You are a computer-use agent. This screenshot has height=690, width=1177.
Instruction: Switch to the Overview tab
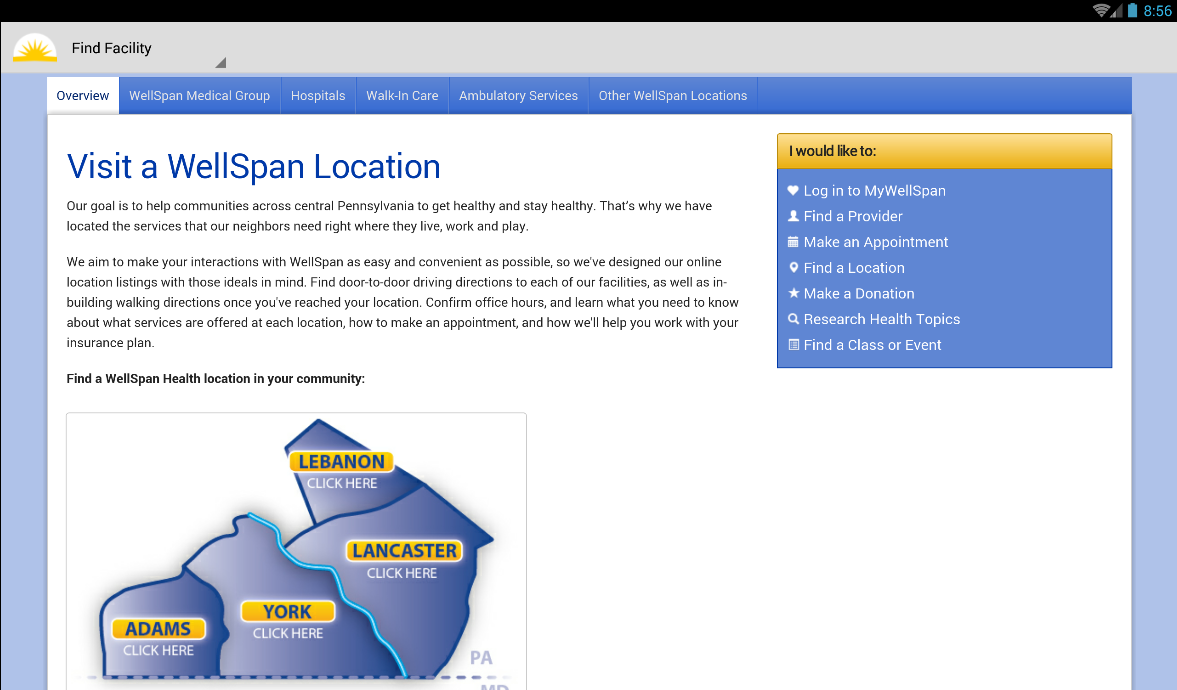pos(83,95)
